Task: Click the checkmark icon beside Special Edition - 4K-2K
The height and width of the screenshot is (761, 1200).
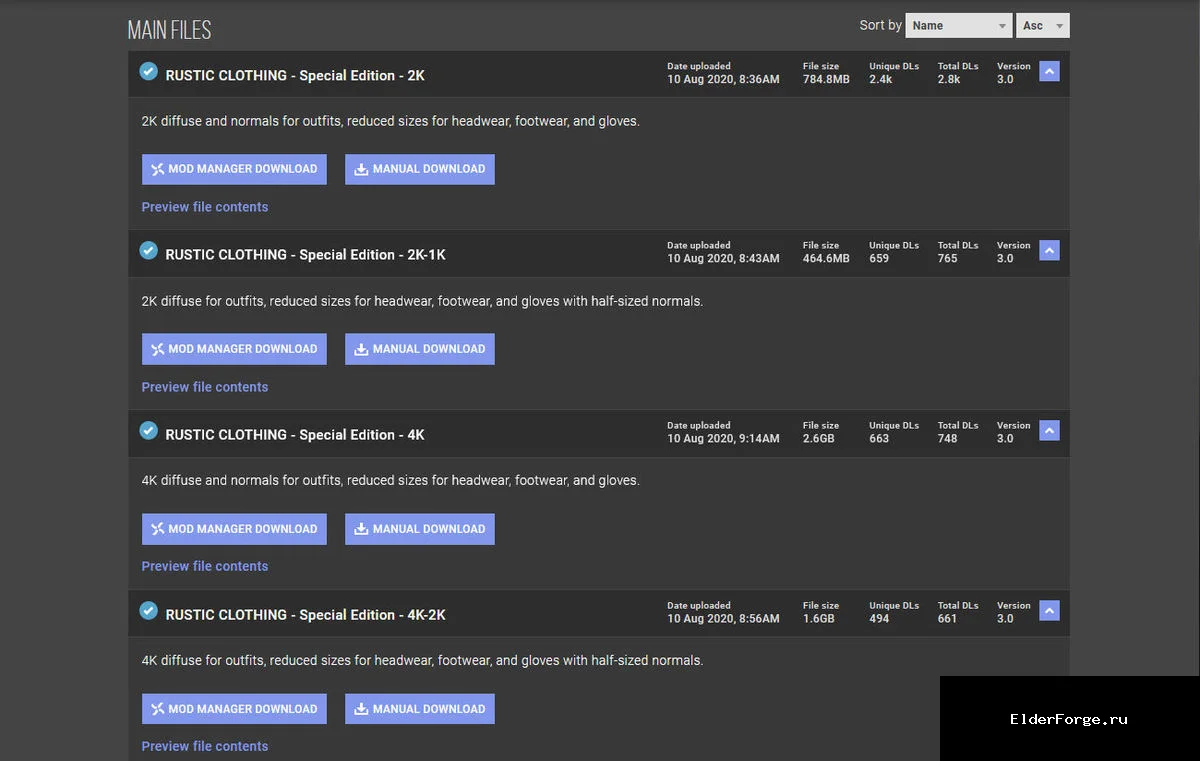Action: (148, 610)
